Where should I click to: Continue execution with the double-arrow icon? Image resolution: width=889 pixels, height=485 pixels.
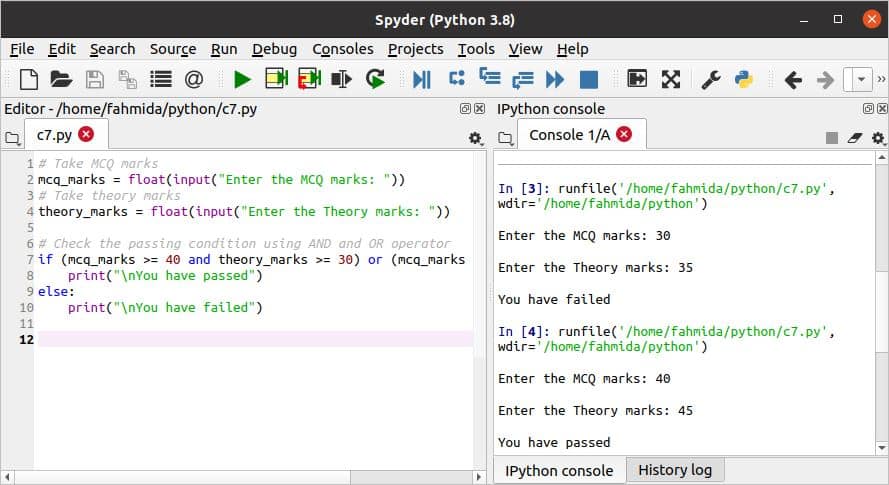pyautogui.click(x=555, y=79)
